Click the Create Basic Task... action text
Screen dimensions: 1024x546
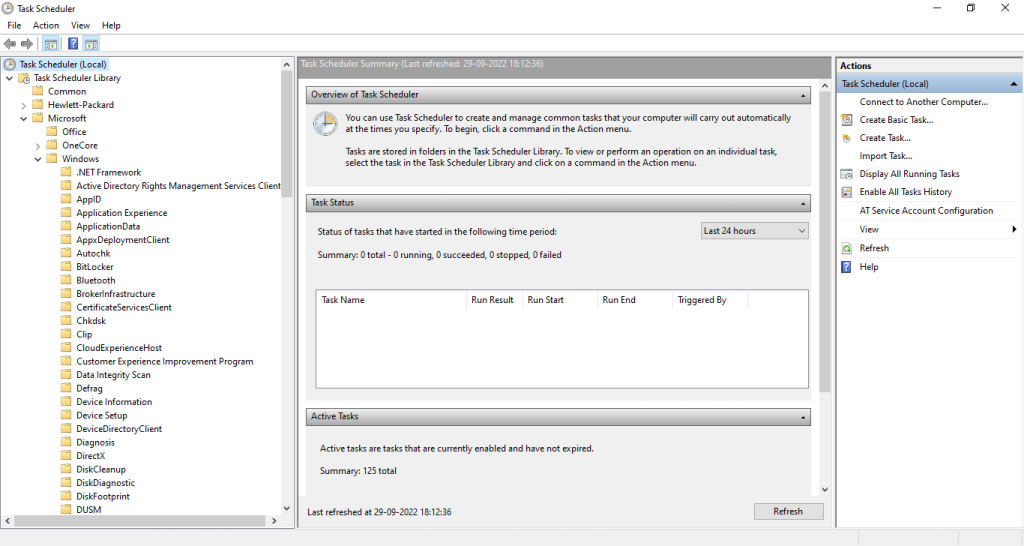[896, 120]
